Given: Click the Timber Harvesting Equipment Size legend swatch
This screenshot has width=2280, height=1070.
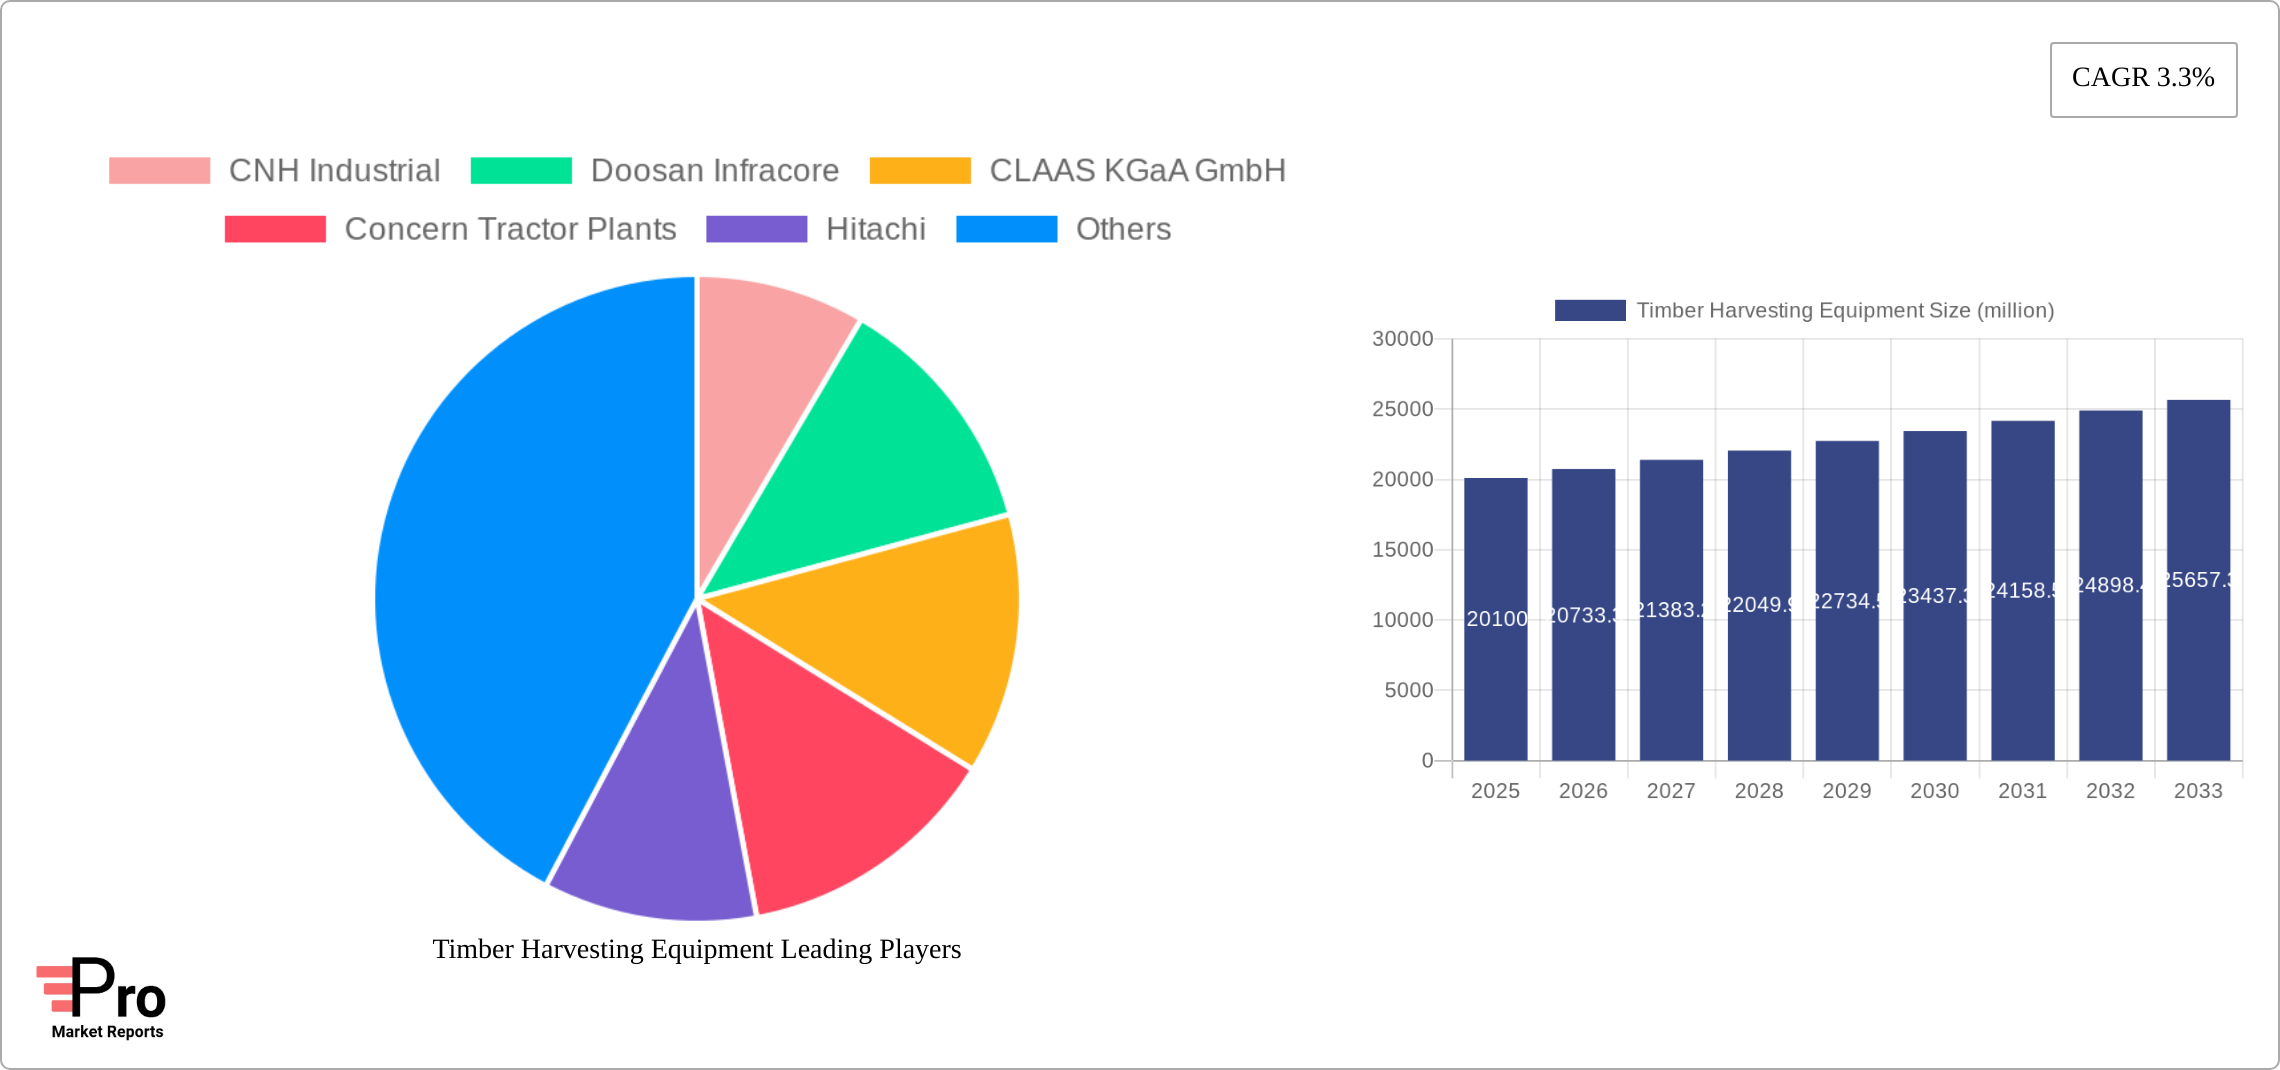Looking at the screenshot, I should pos(1592,311).
